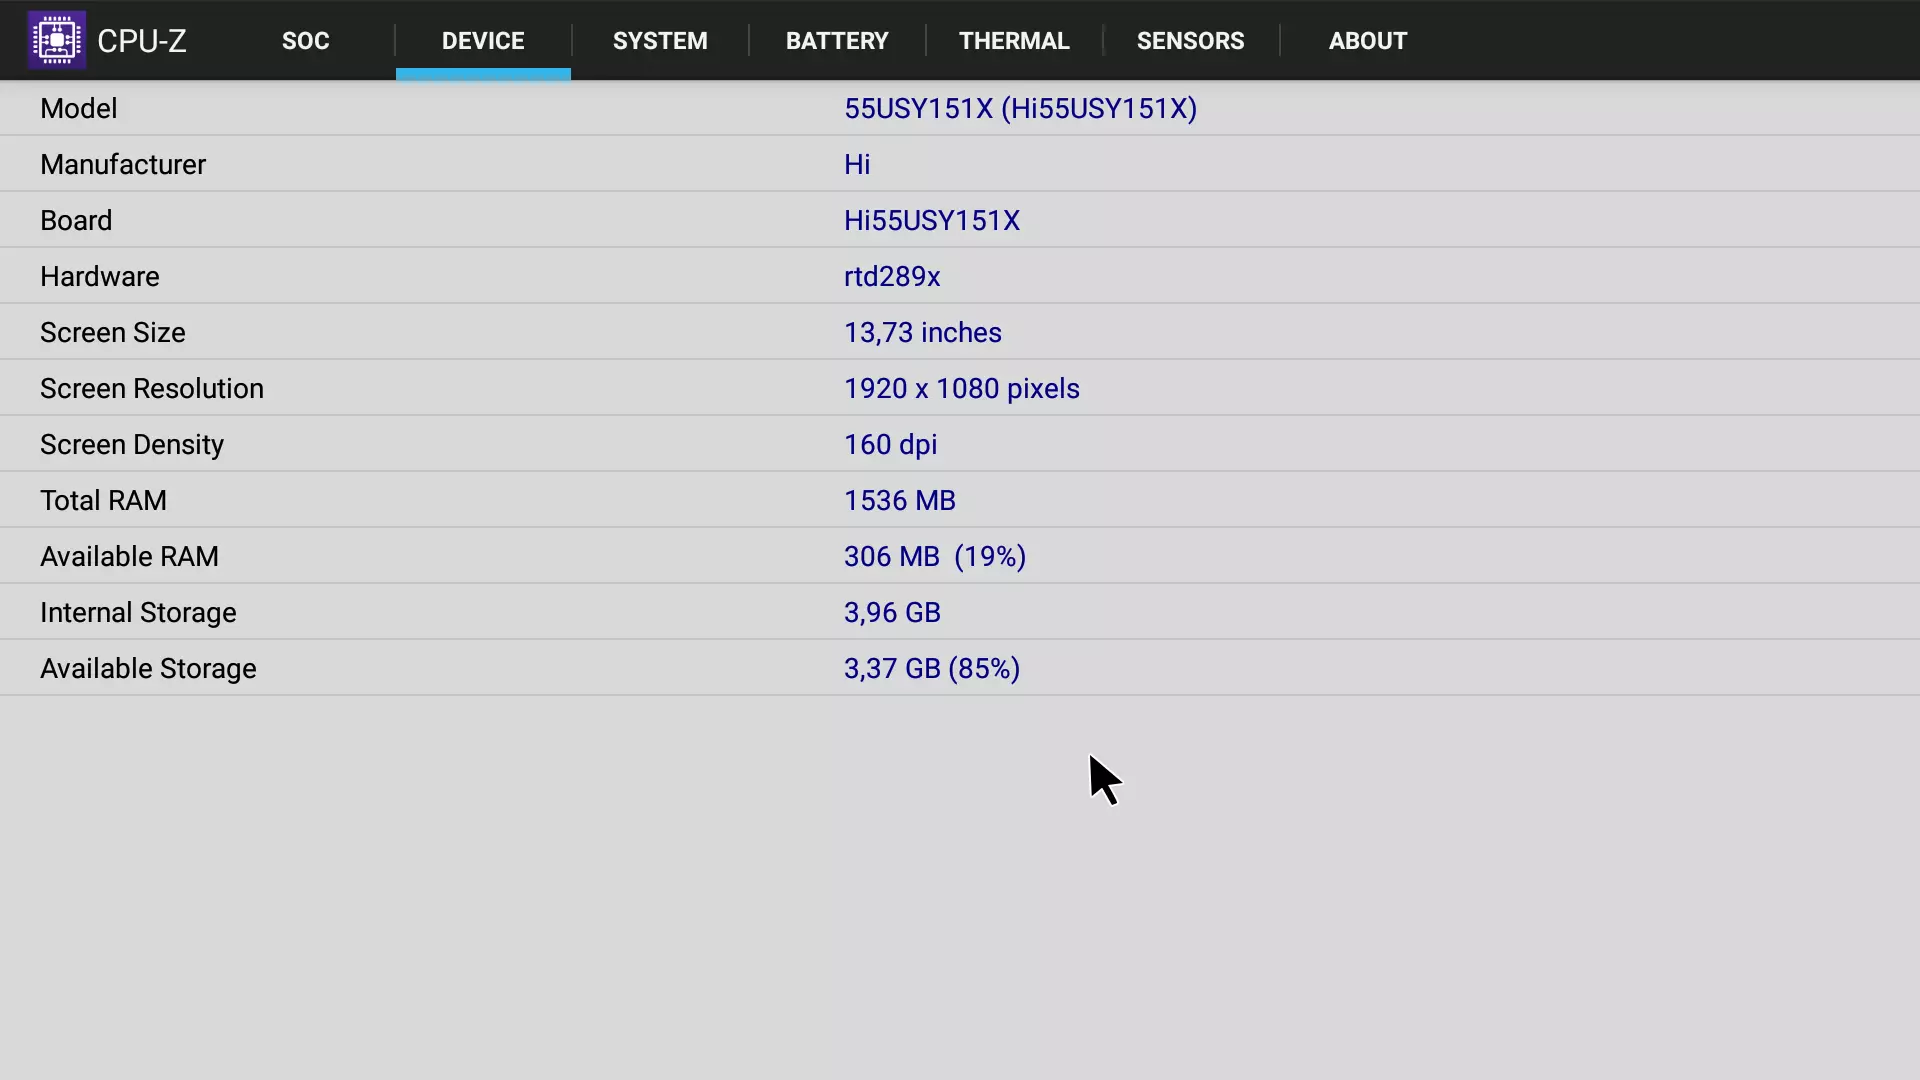Image resolution: width=1920 pixels, height=1080 pixels.
Task: Select the DEVICE tab
Action: click(x=483, y=40)
